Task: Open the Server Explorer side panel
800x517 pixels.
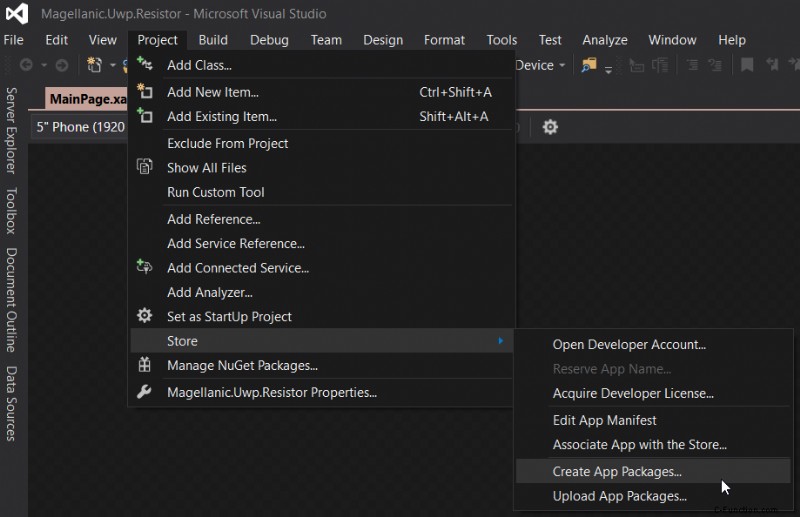Action: tap(12, 130)
